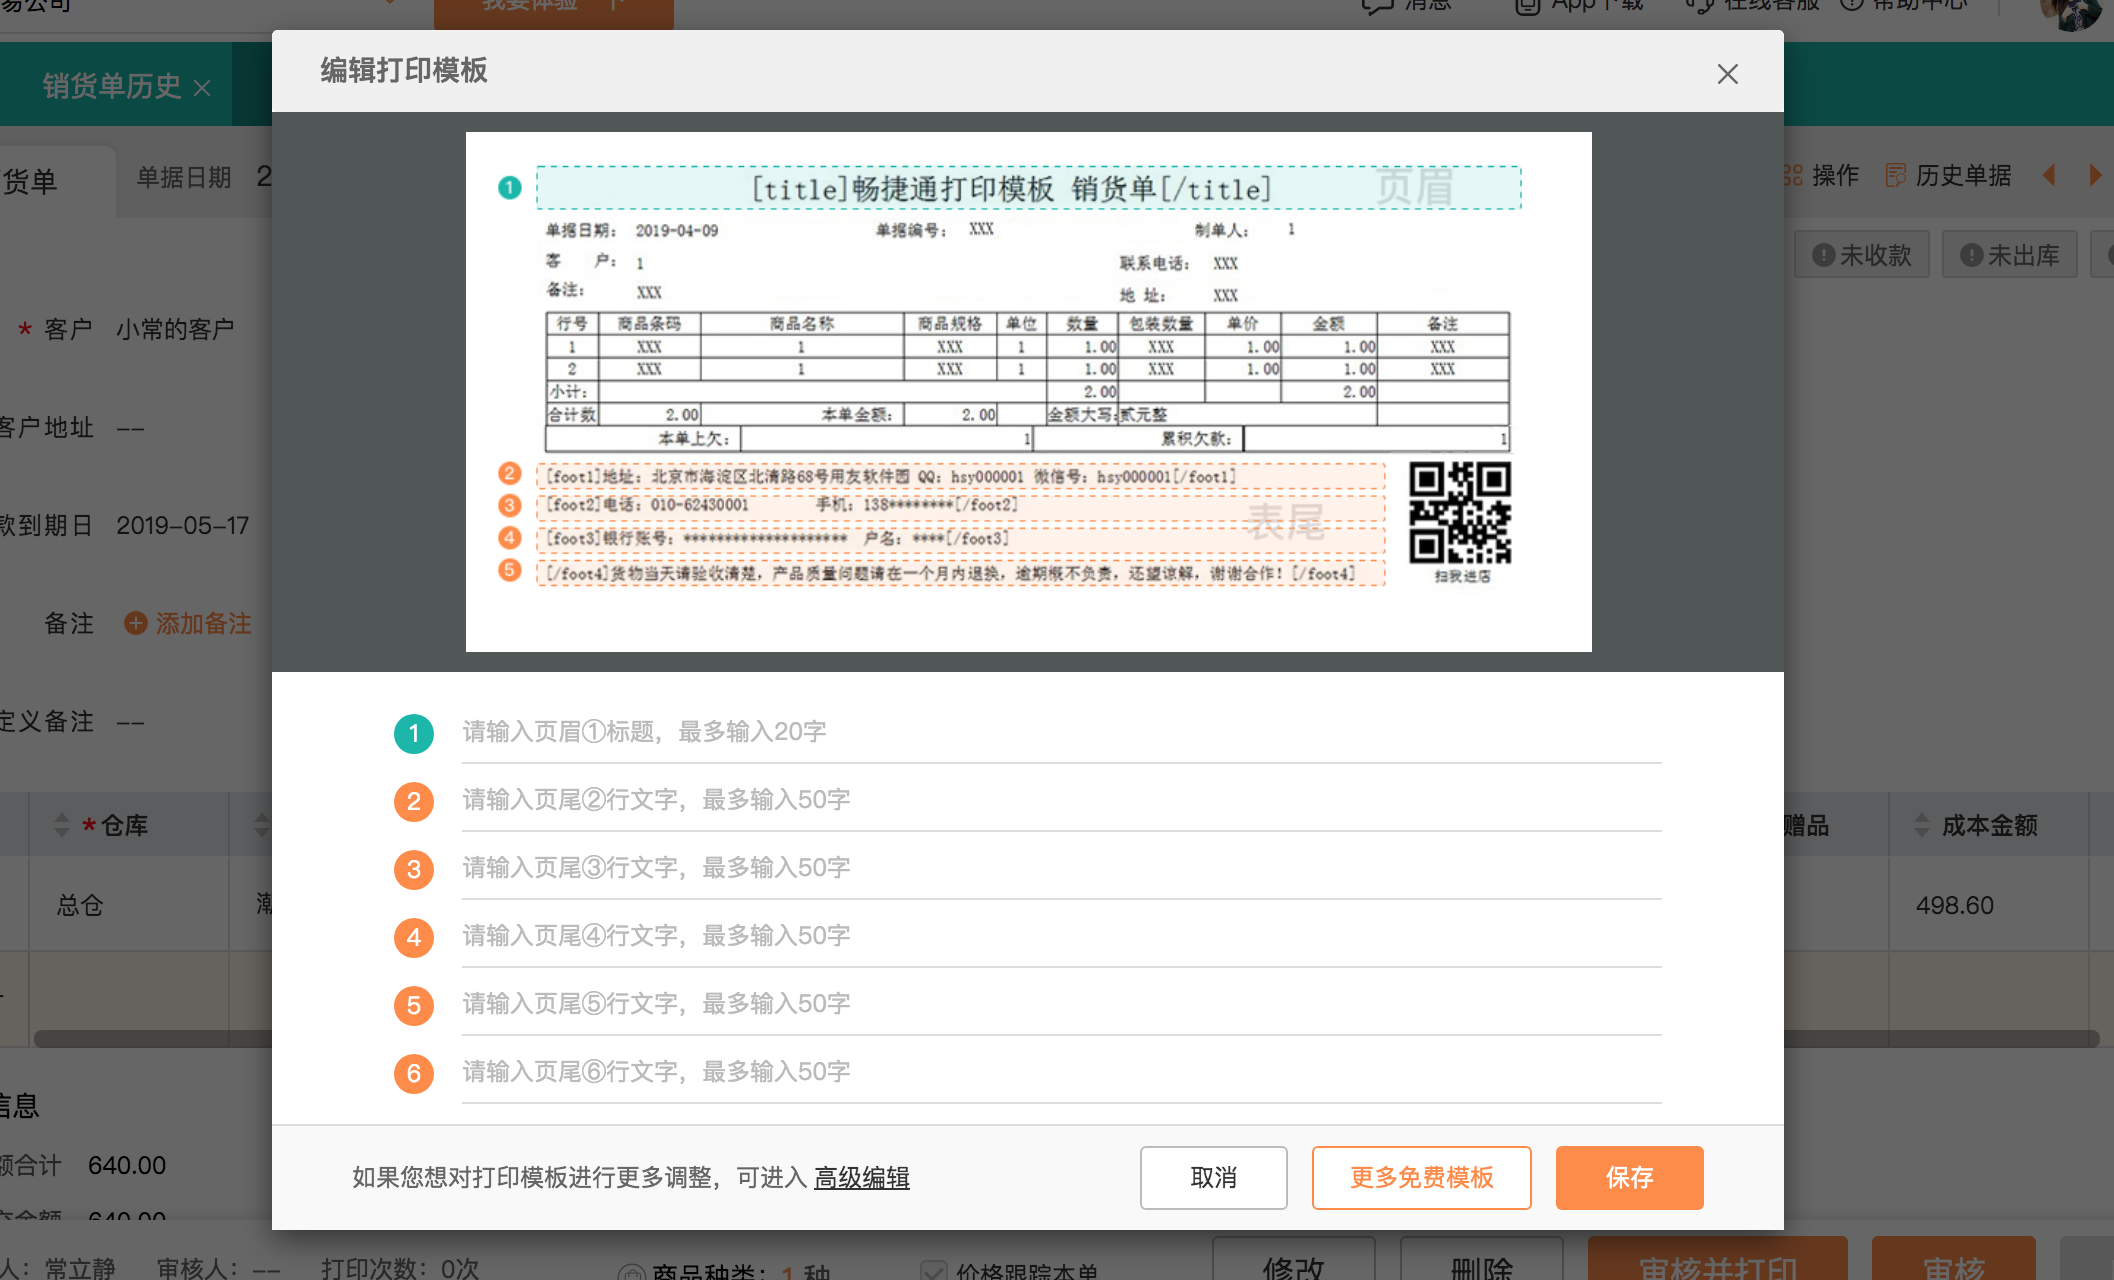
Task: Click numbered icon 2 (footer line 2)
Action: pyautogui.click(x=418, y=800)
